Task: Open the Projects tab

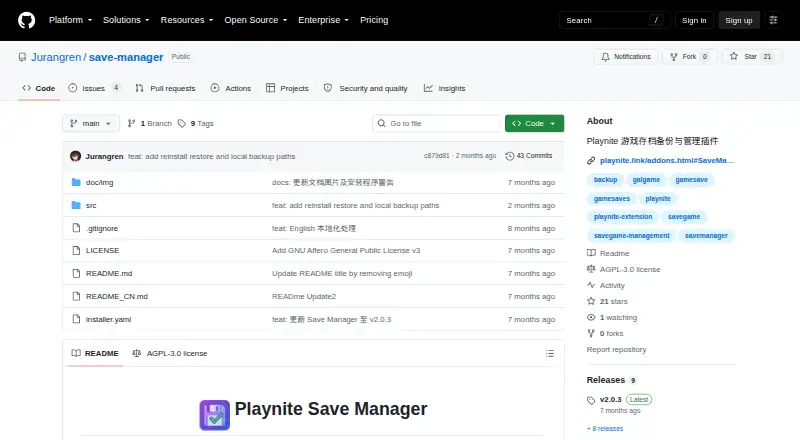Action: [x=287, y=88]
